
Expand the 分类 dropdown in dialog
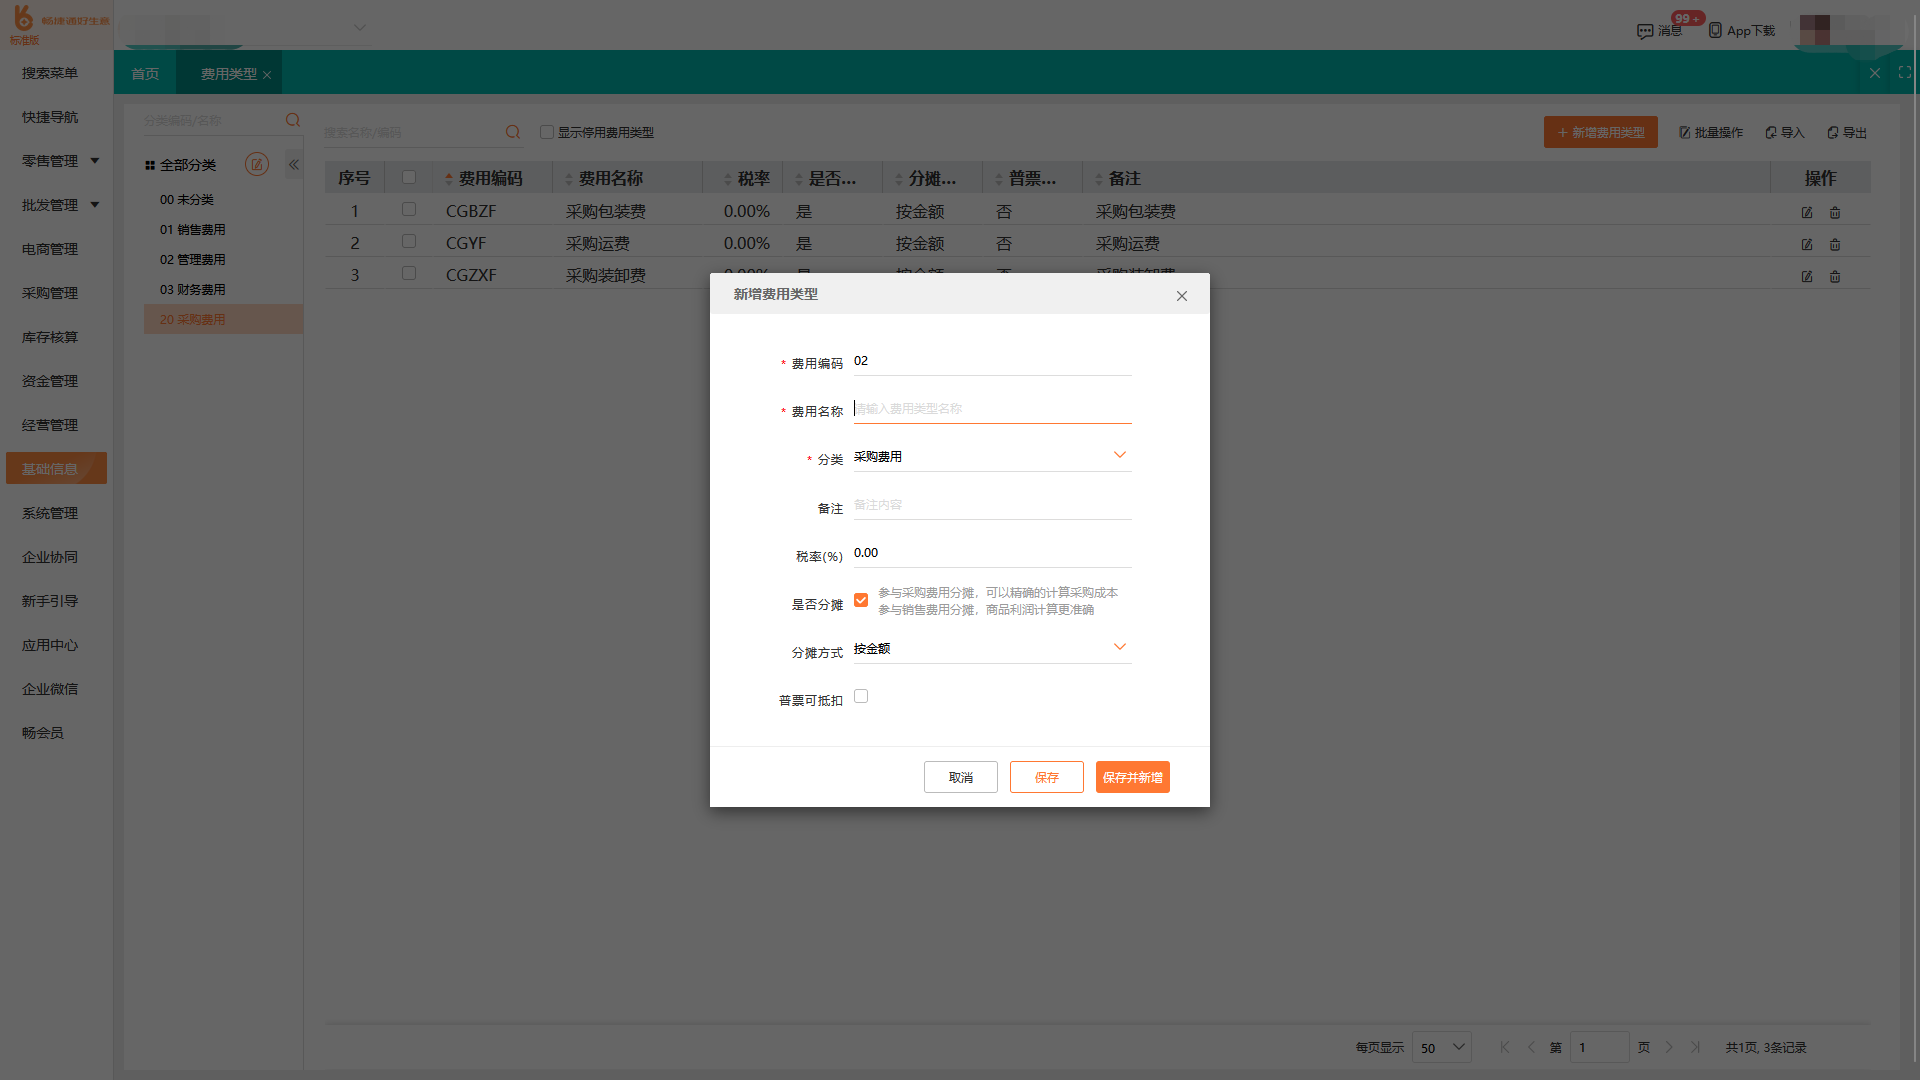1120,456
